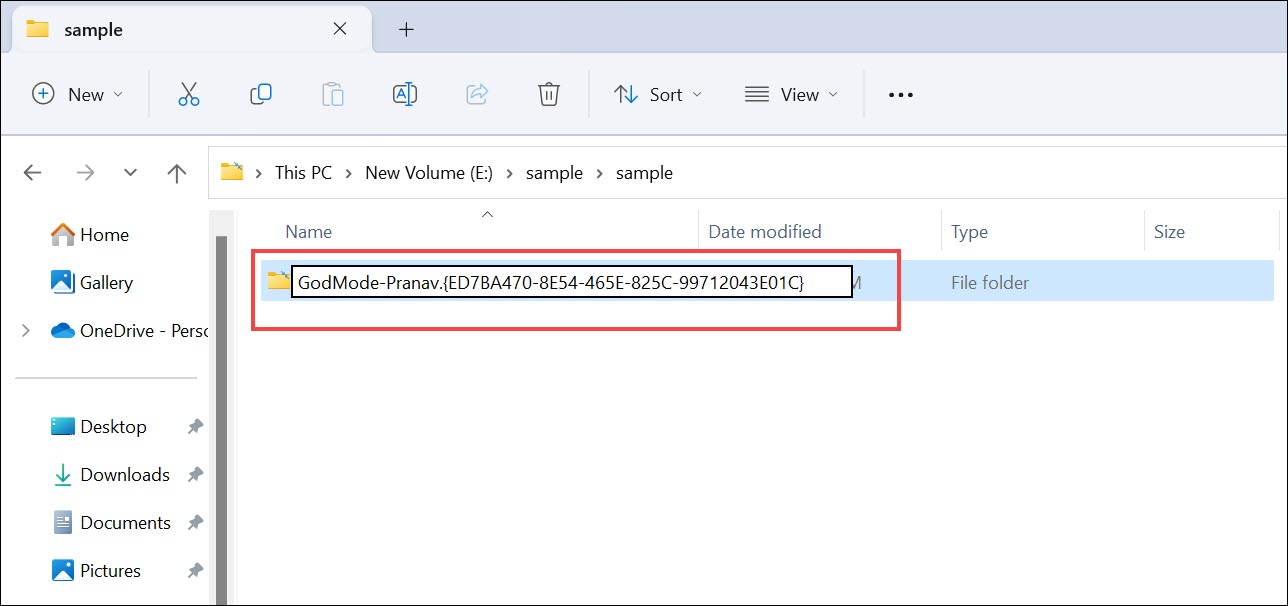Viewport: 1288px width, 606px height.
Task: Navigate up one level with the up arrow
Action: click(x=176, y=172)
